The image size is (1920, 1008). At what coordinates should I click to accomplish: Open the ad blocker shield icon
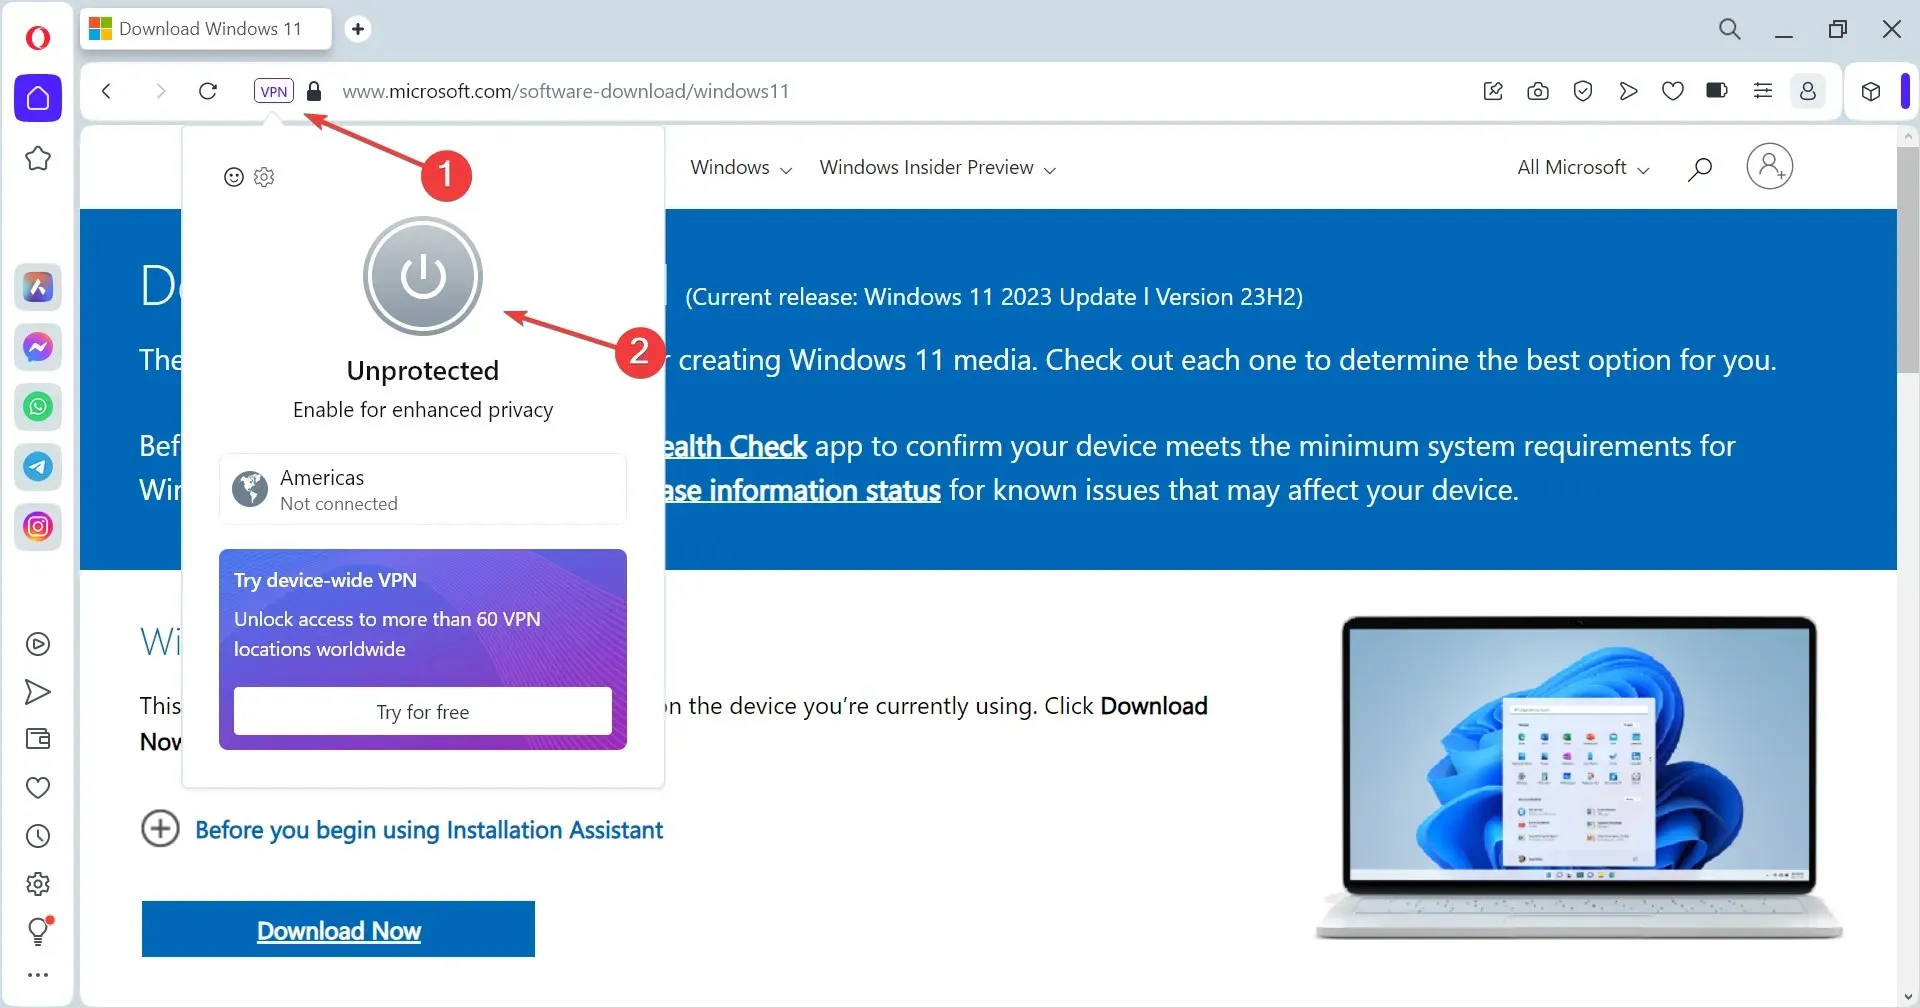(1583, 91)
